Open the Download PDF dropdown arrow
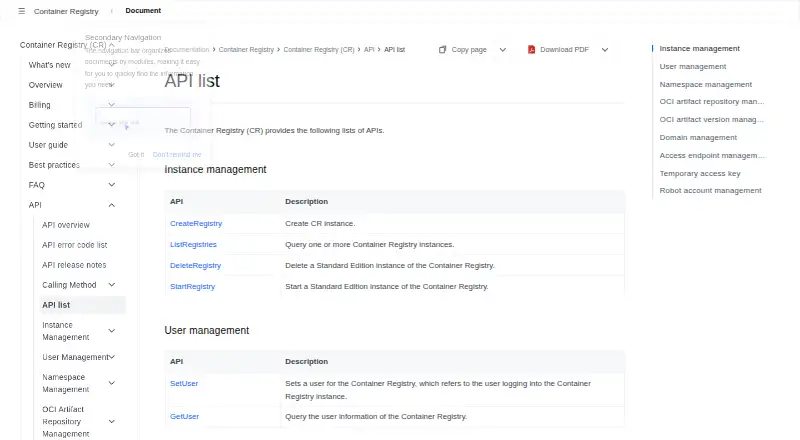This screenshot has height=440, width=800. click(605, 50)
